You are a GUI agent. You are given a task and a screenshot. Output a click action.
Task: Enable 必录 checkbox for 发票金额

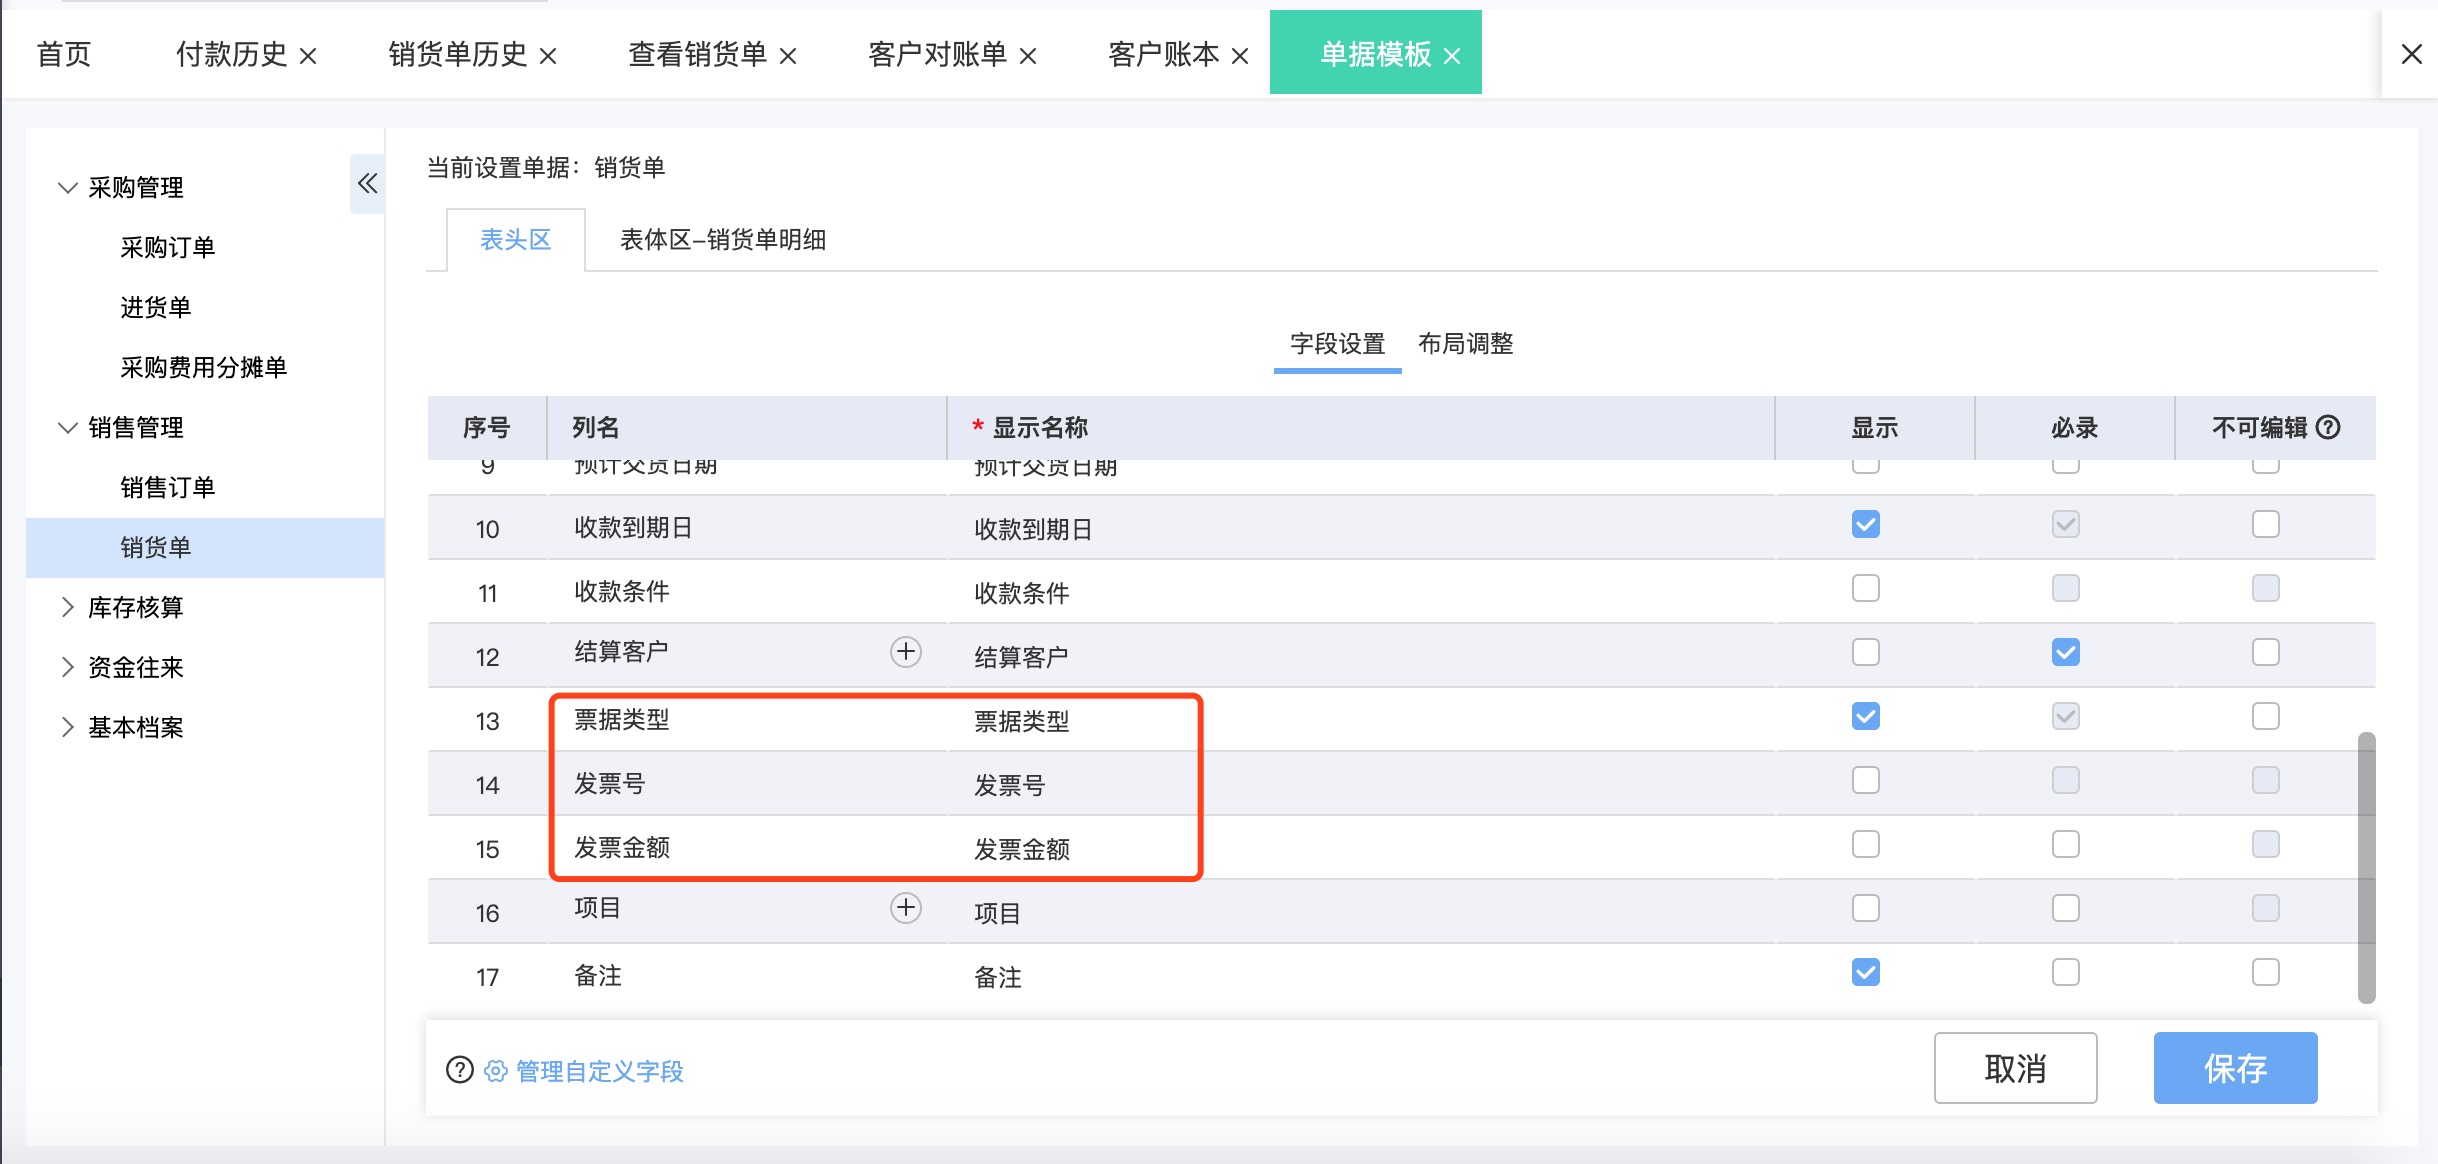[2066, 847]
